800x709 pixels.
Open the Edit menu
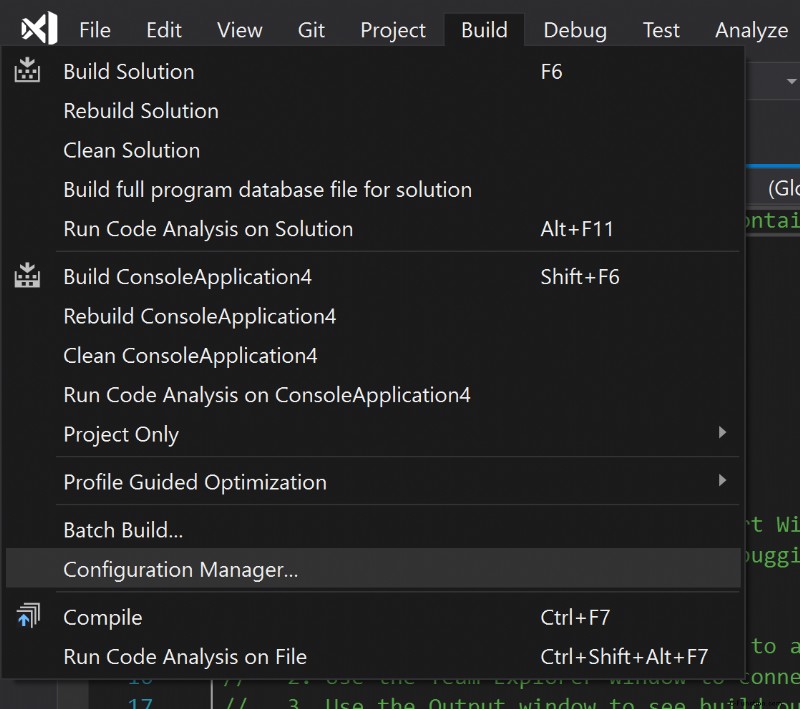[164, 30]
